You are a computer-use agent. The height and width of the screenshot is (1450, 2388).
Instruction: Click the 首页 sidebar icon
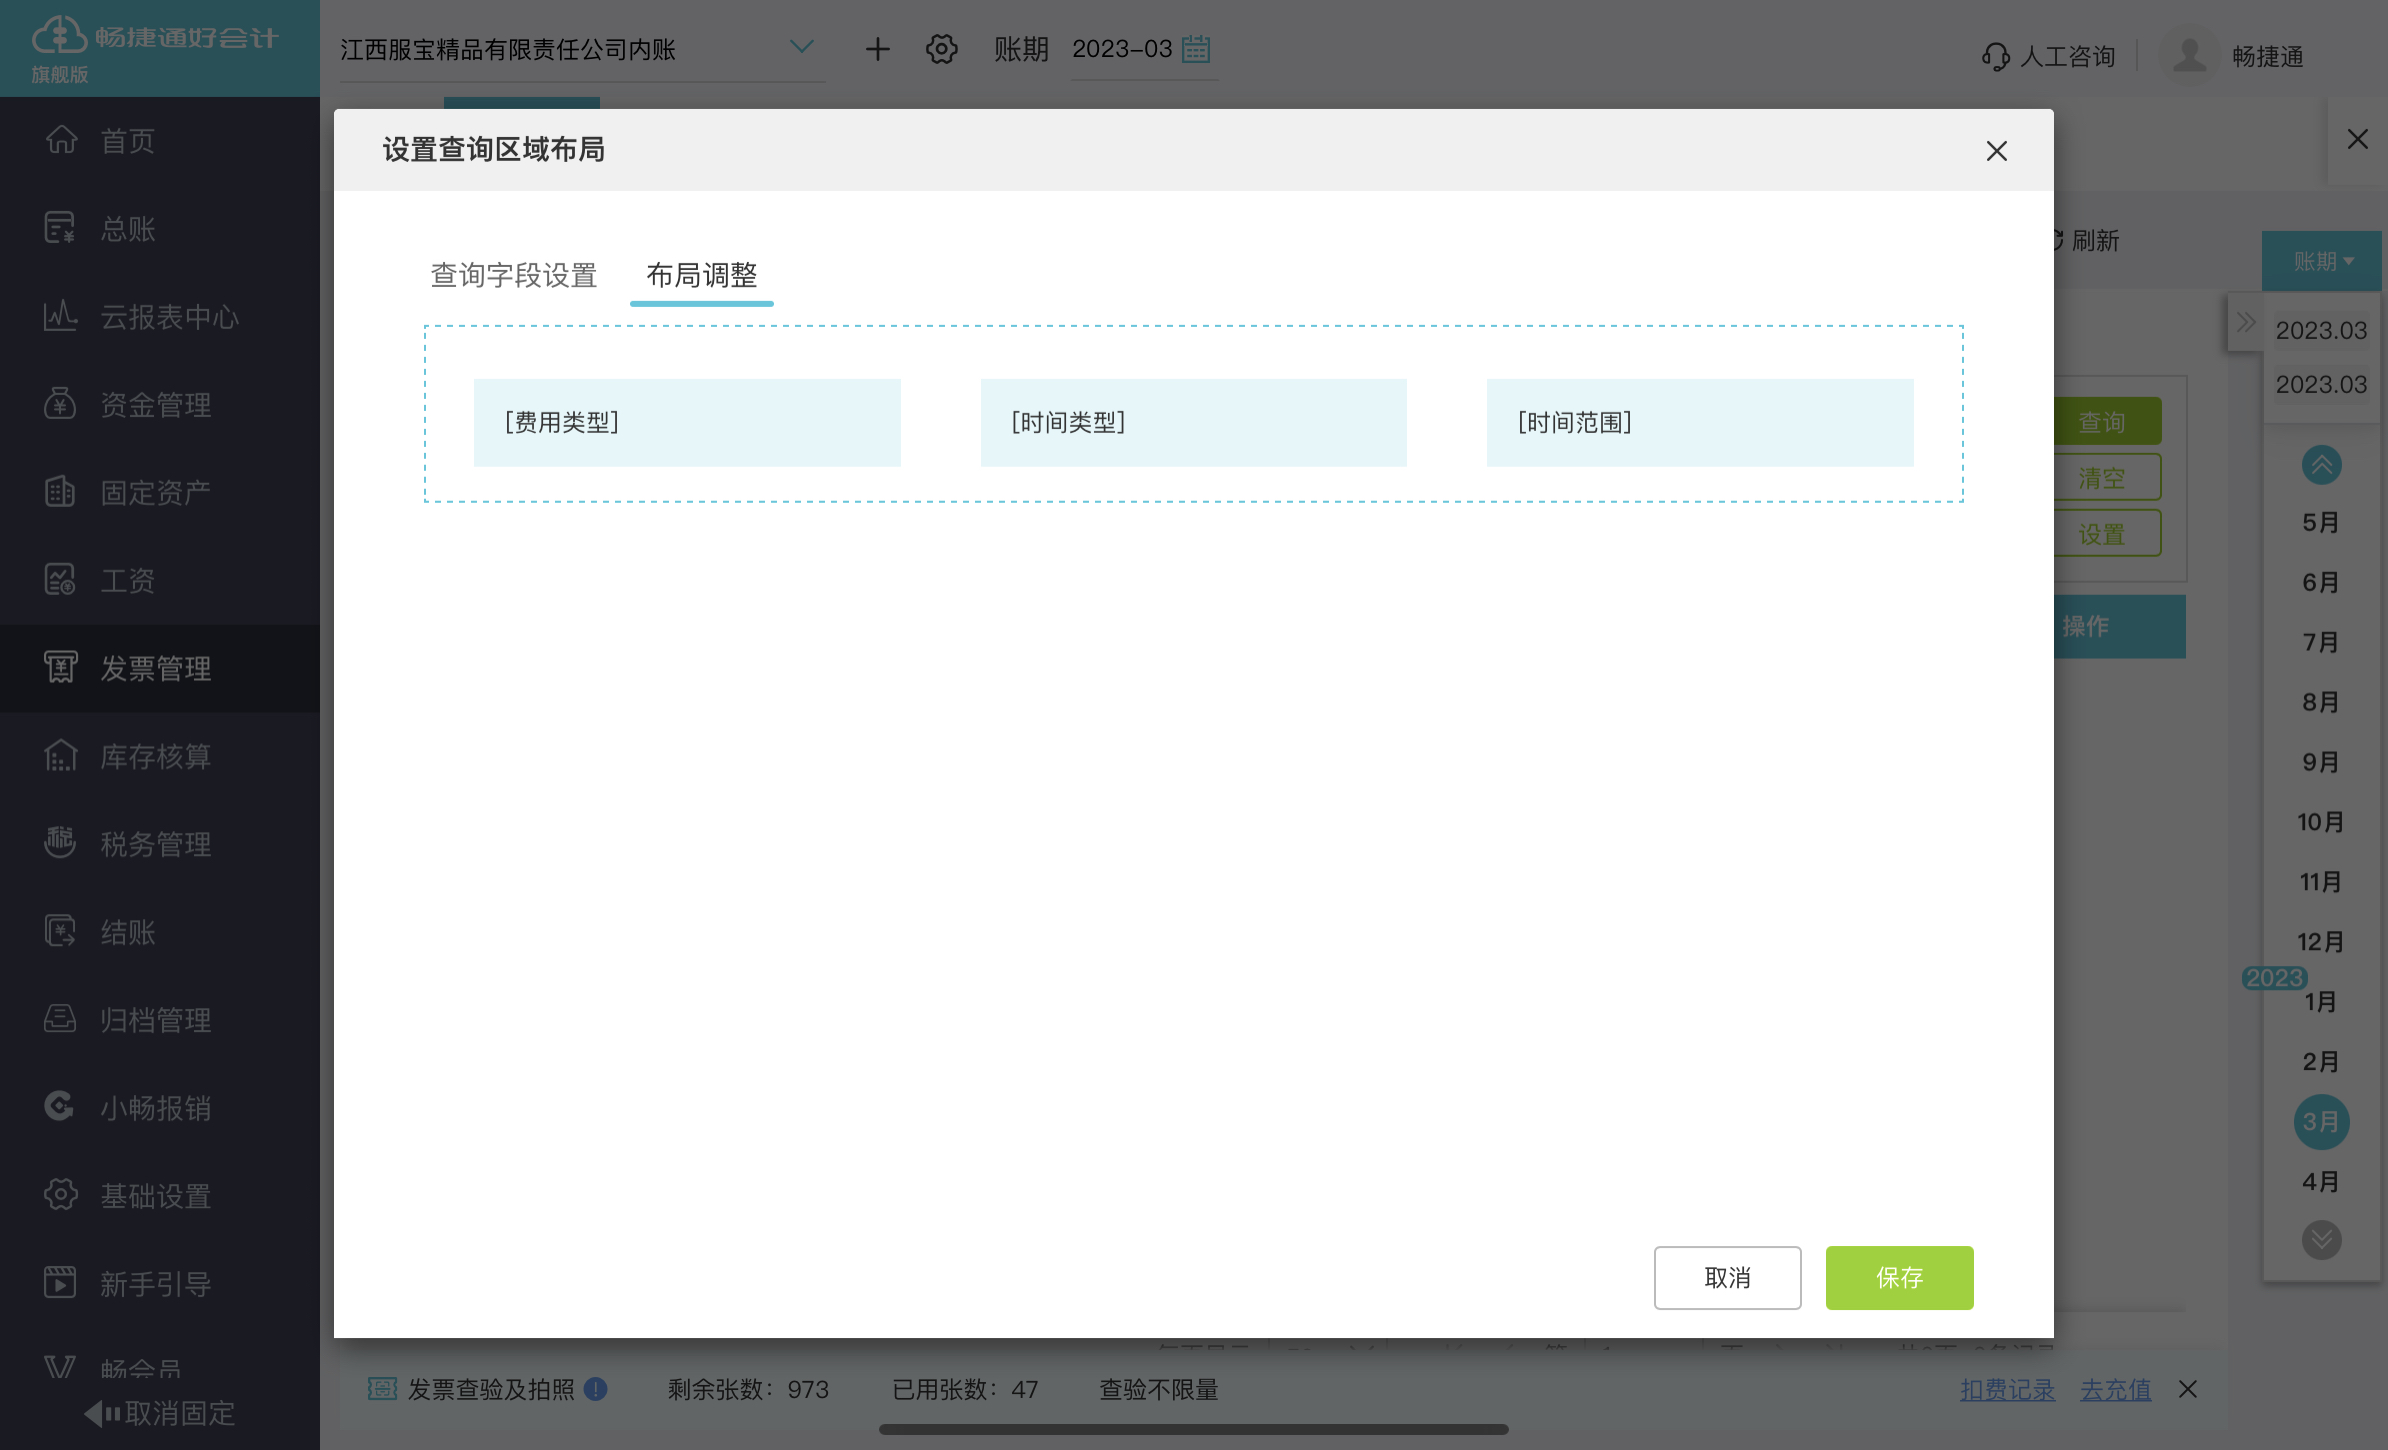coord(61,140)
